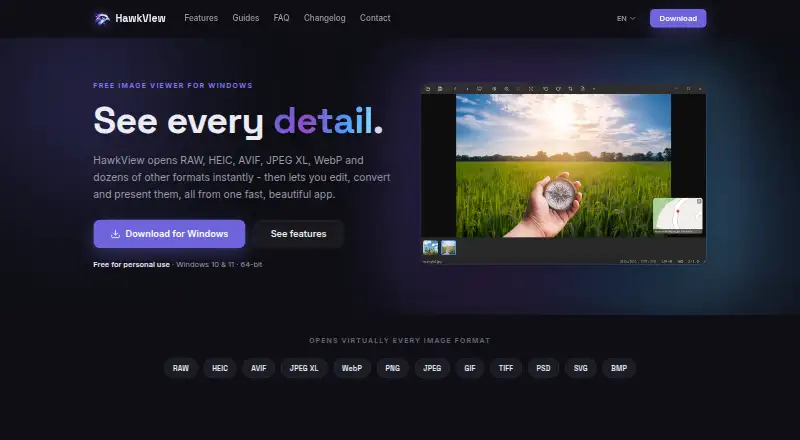Click 'See every detail.' headline

click(x=238, y=121)
